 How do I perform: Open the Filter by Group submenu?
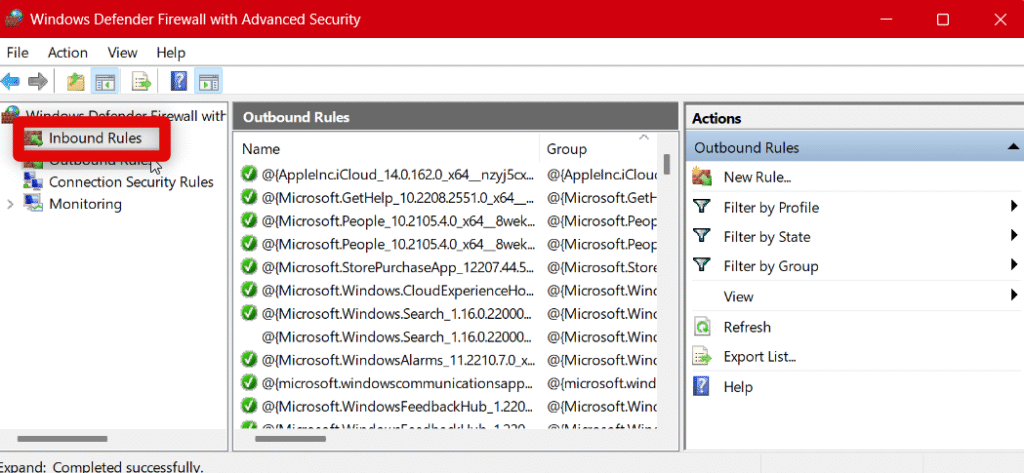click(1013, 266)
